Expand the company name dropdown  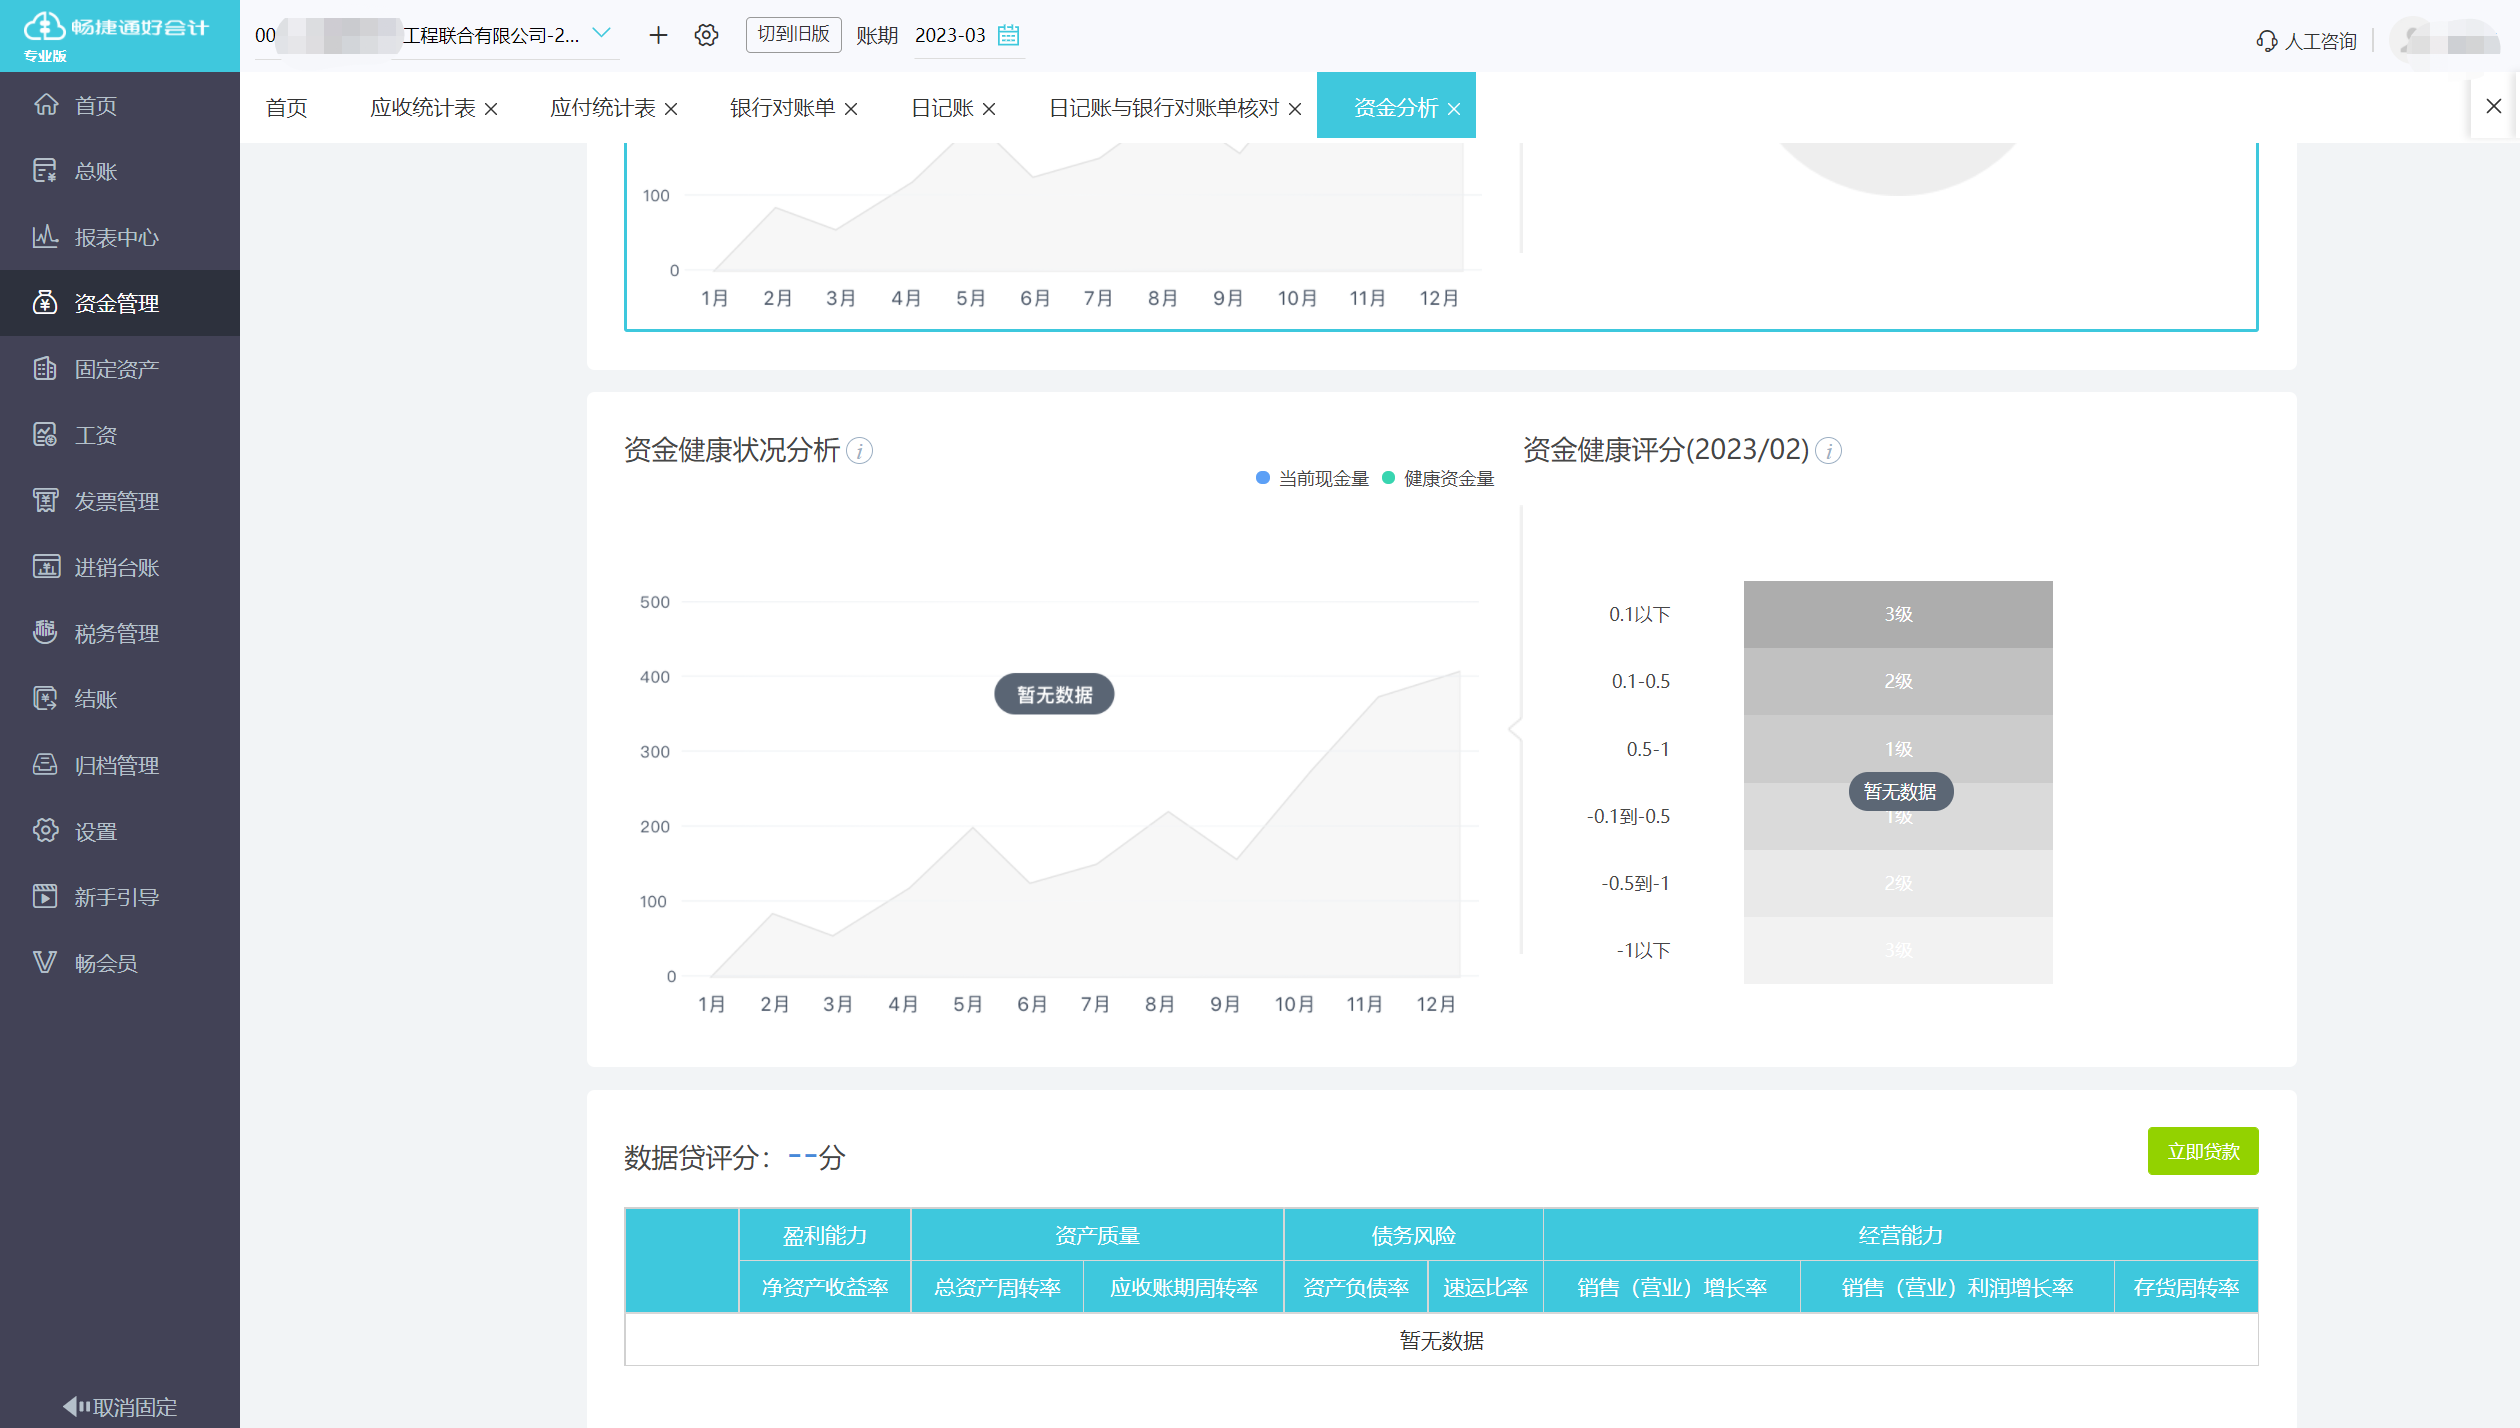point(606,35)
